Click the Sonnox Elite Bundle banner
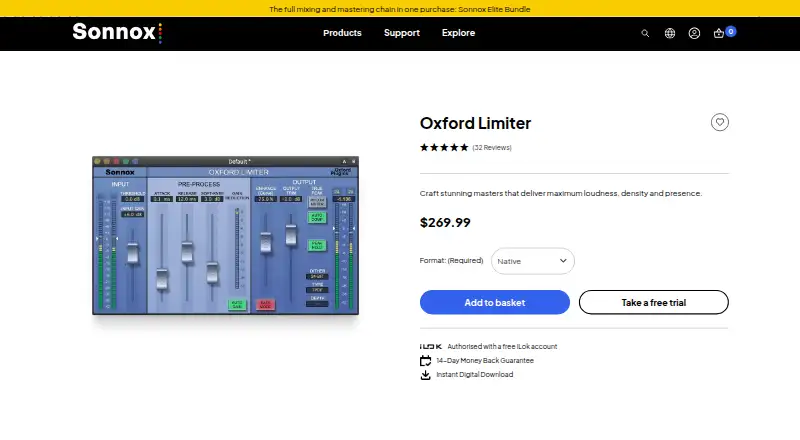This screenshot has height=440, width=800. (400, 9)
